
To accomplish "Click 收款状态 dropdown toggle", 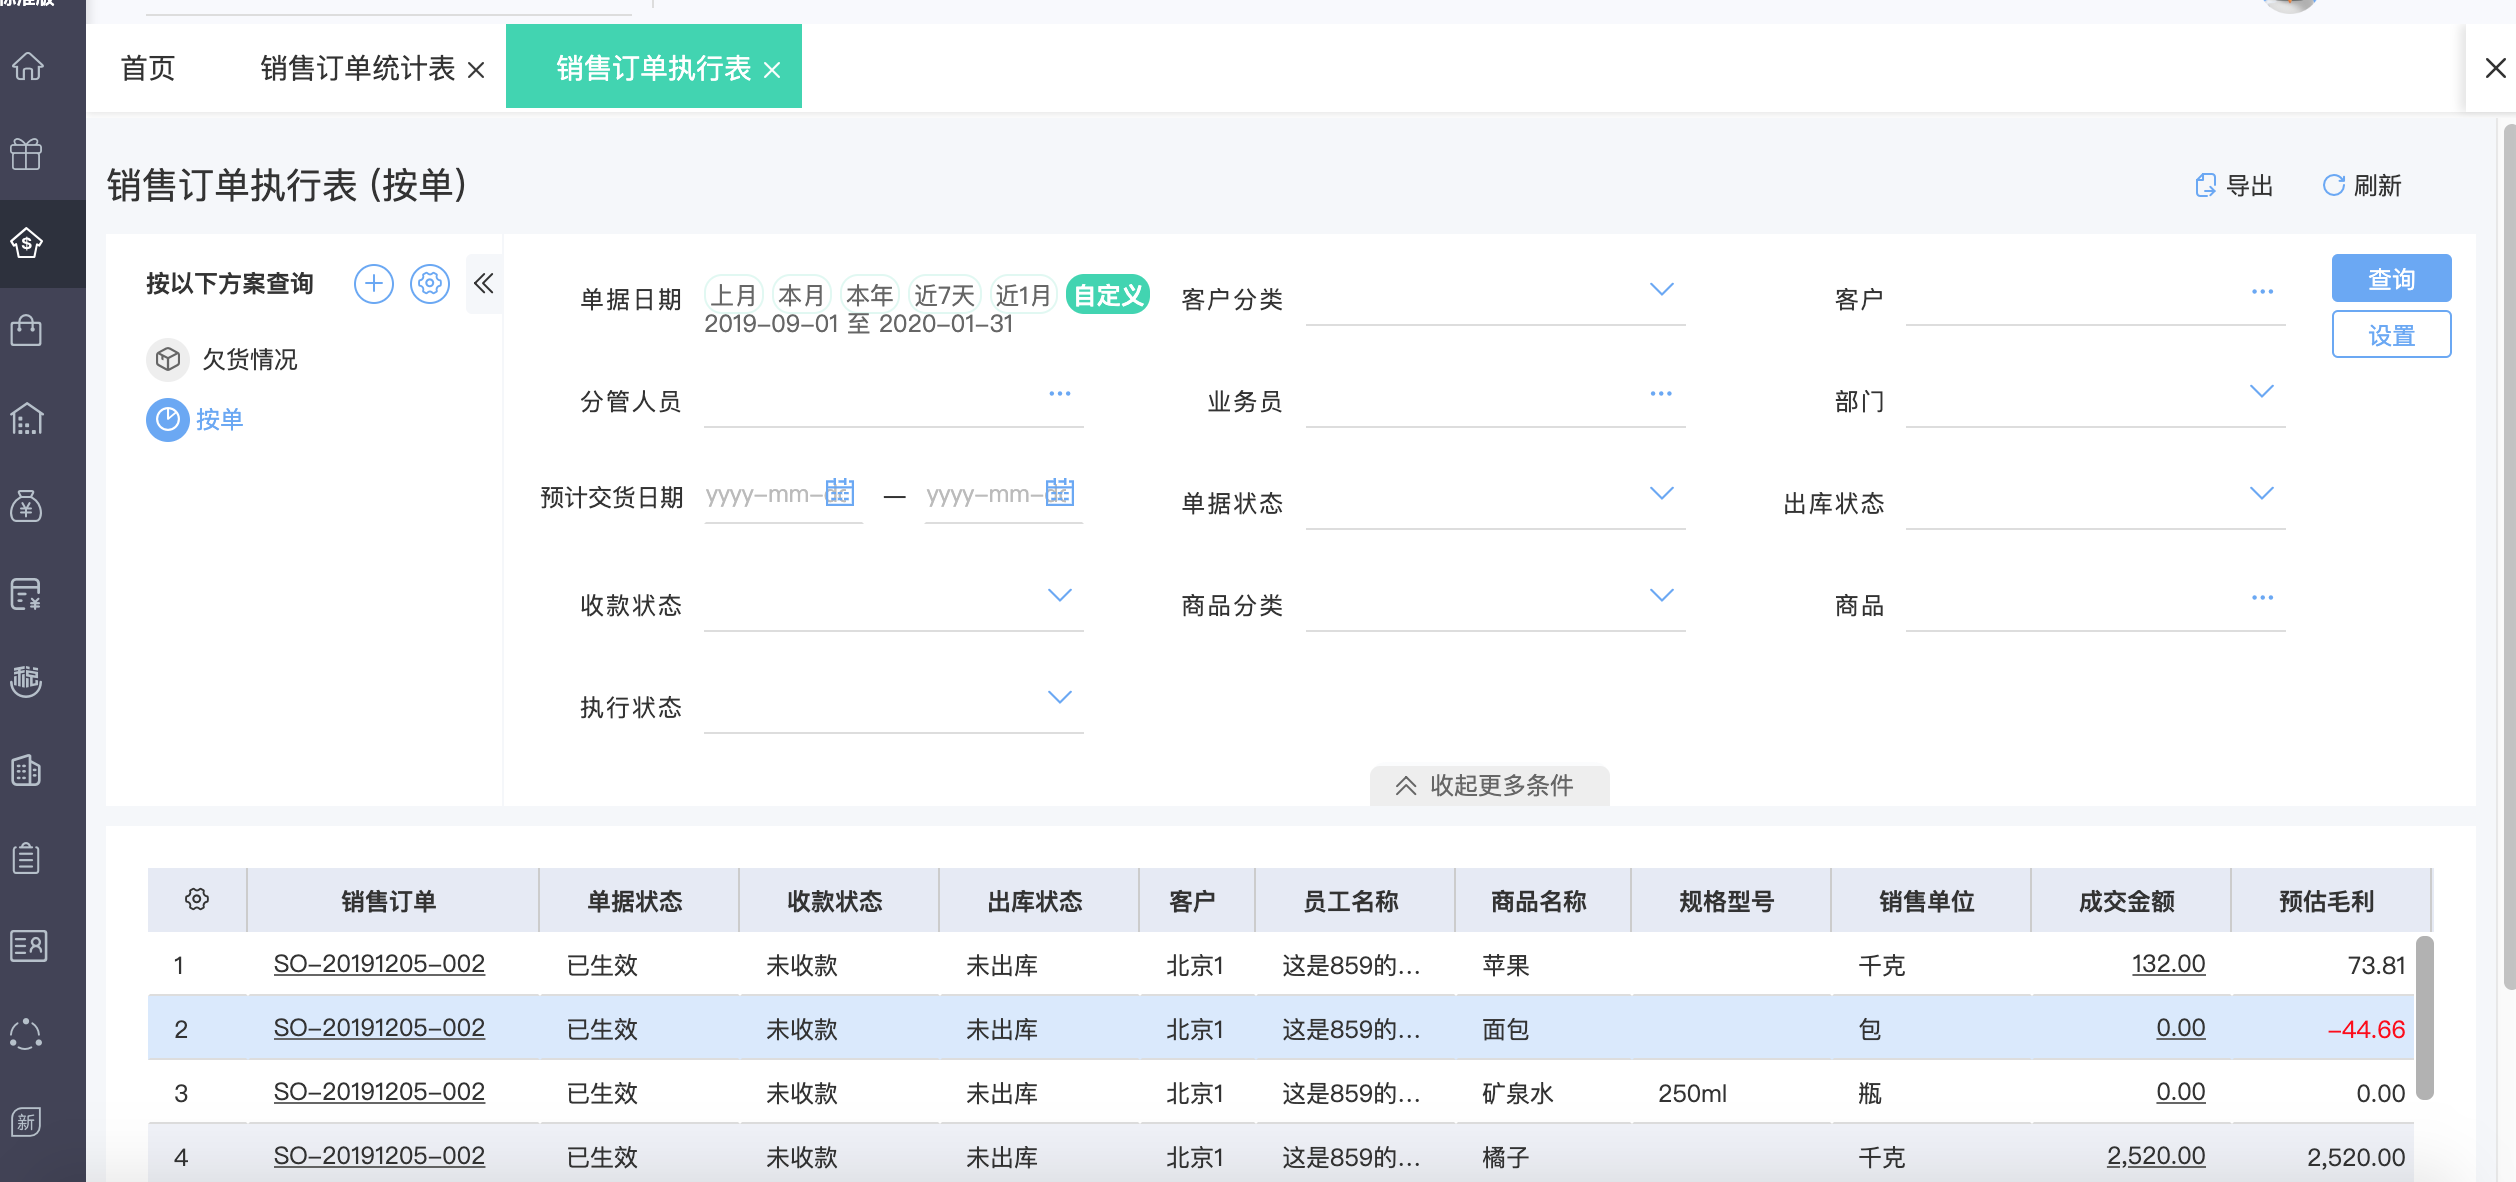I will [x=1059, y=598].
